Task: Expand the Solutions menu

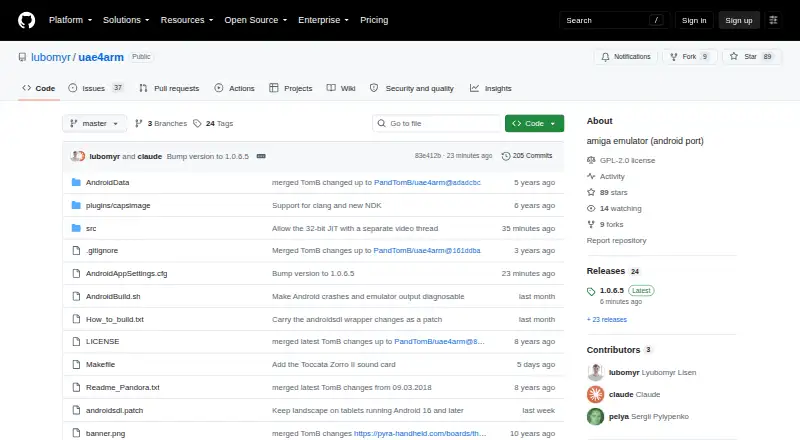Action: [126, 20]
